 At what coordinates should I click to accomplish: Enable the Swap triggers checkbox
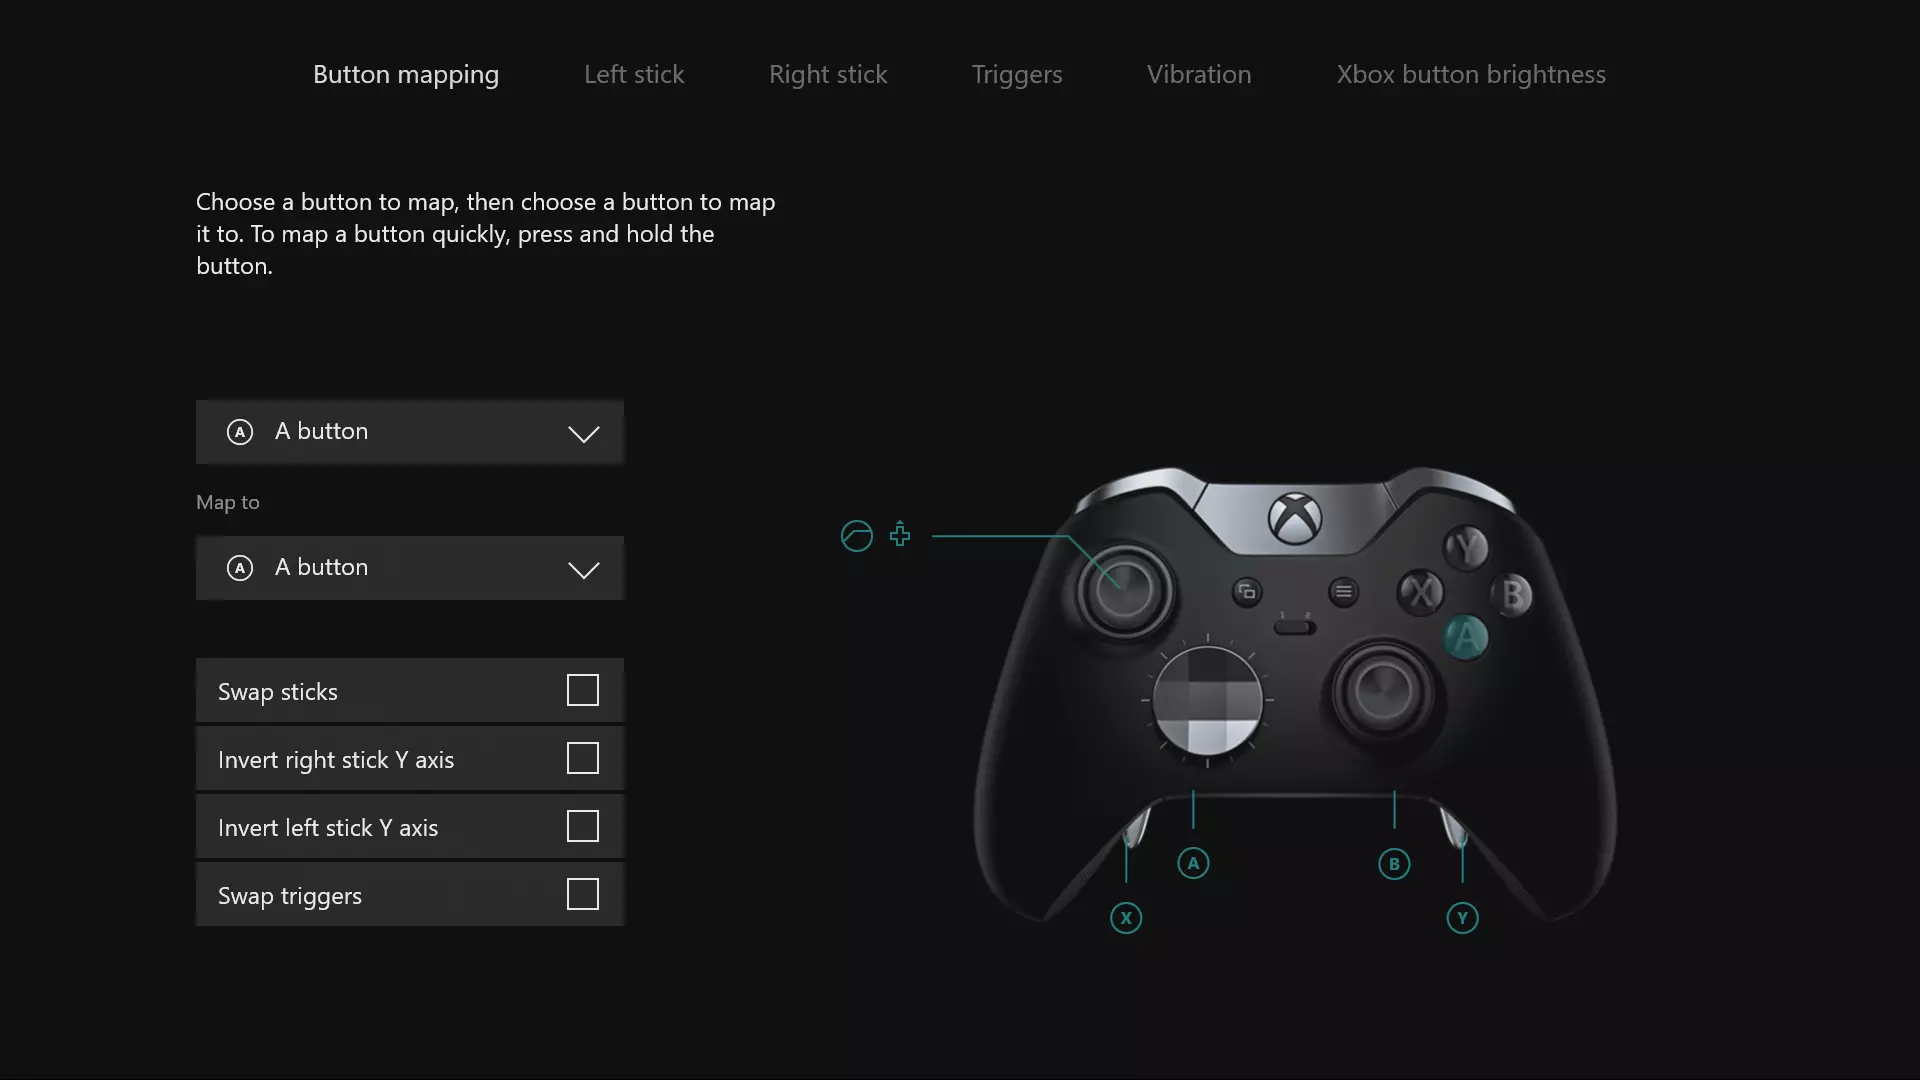click(x=583, y=894)
